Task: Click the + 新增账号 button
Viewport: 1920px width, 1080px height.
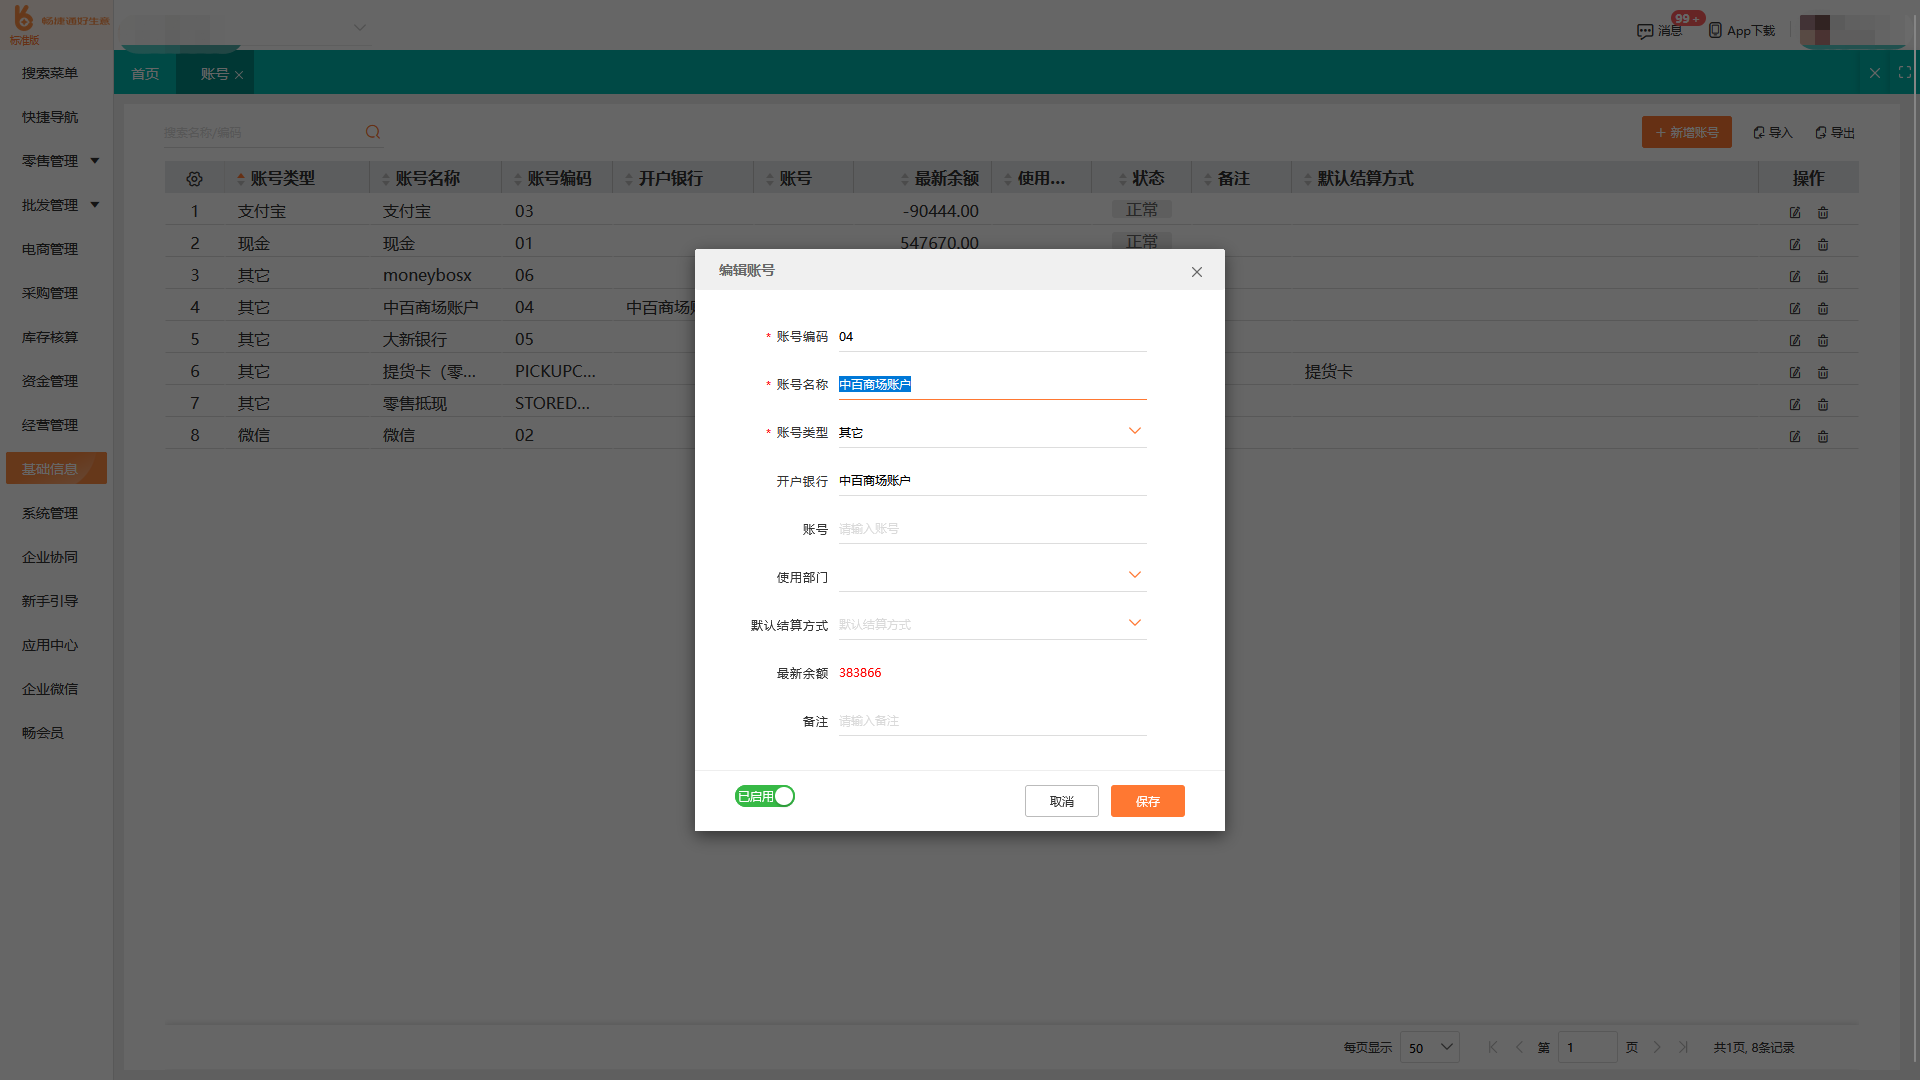Action: [1689, 132]
